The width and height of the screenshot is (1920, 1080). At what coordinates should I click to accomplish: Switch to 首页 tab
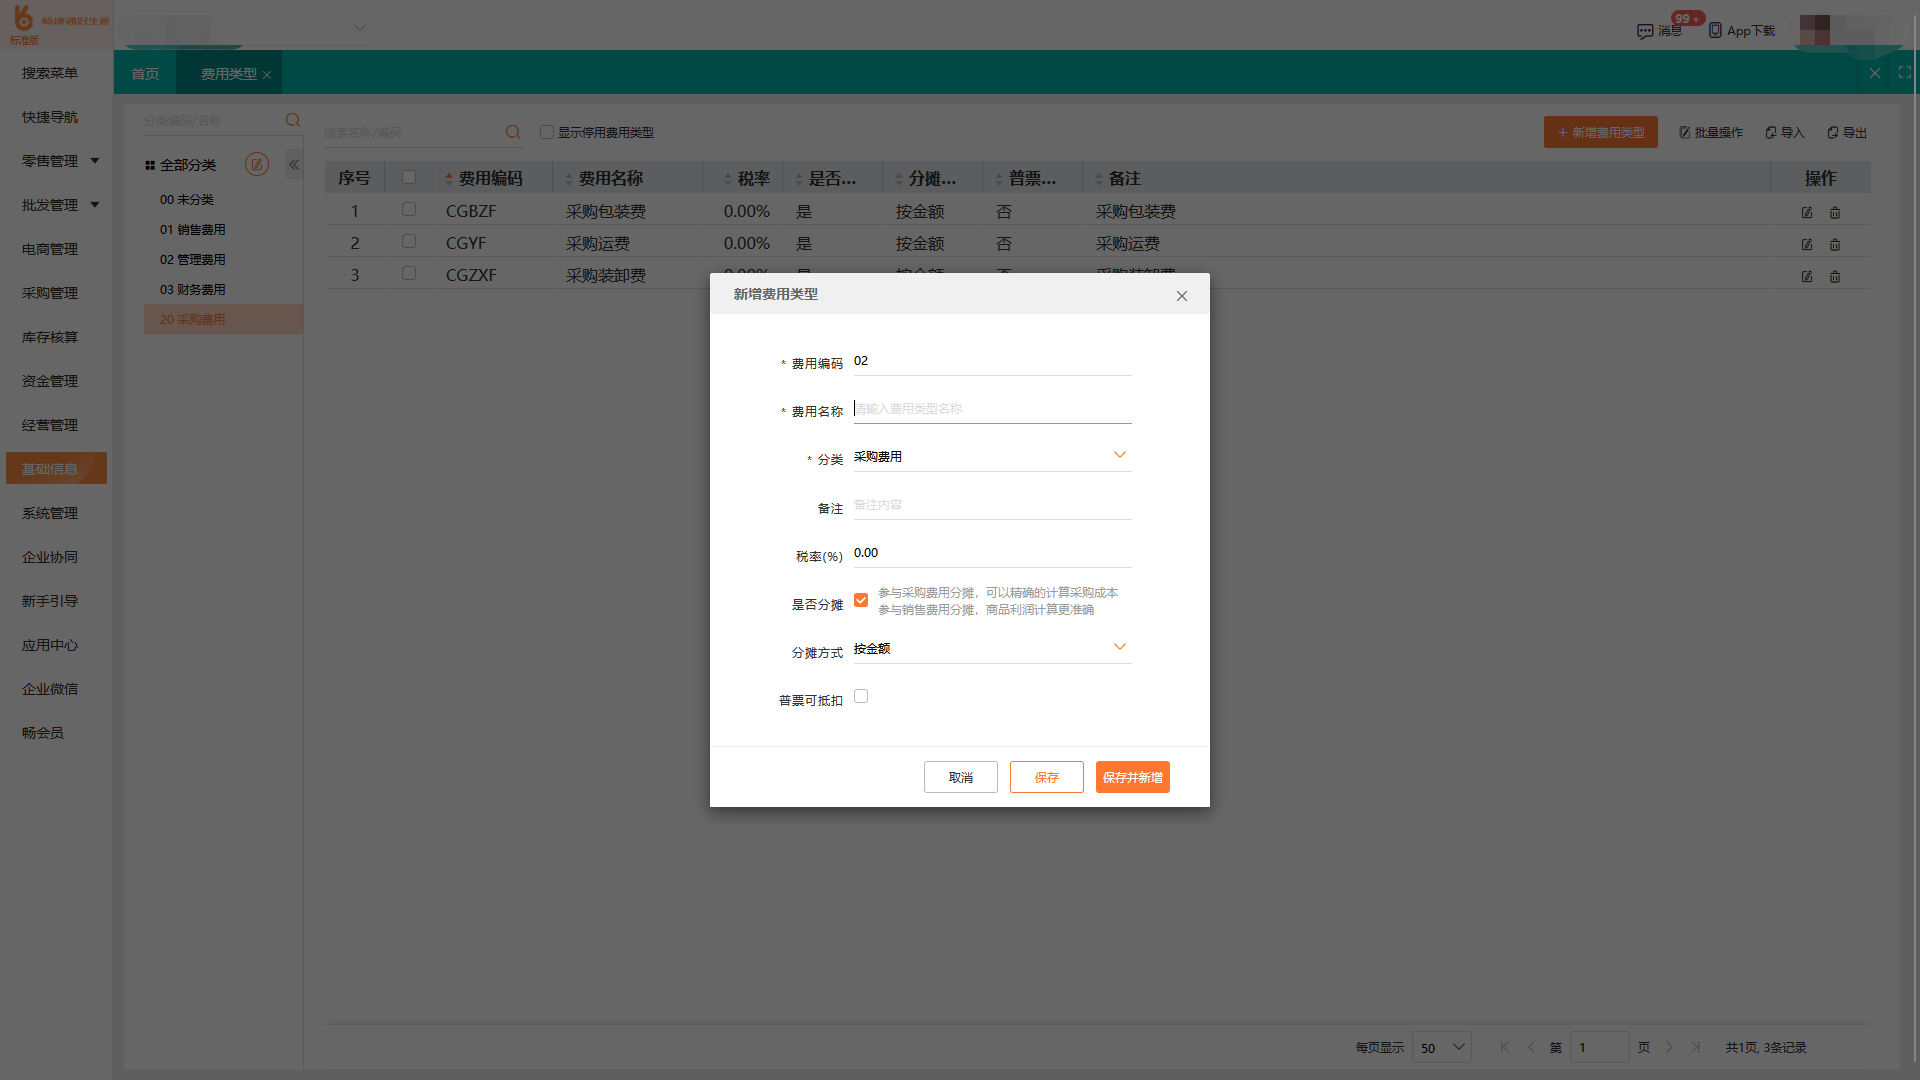(144, 74)
